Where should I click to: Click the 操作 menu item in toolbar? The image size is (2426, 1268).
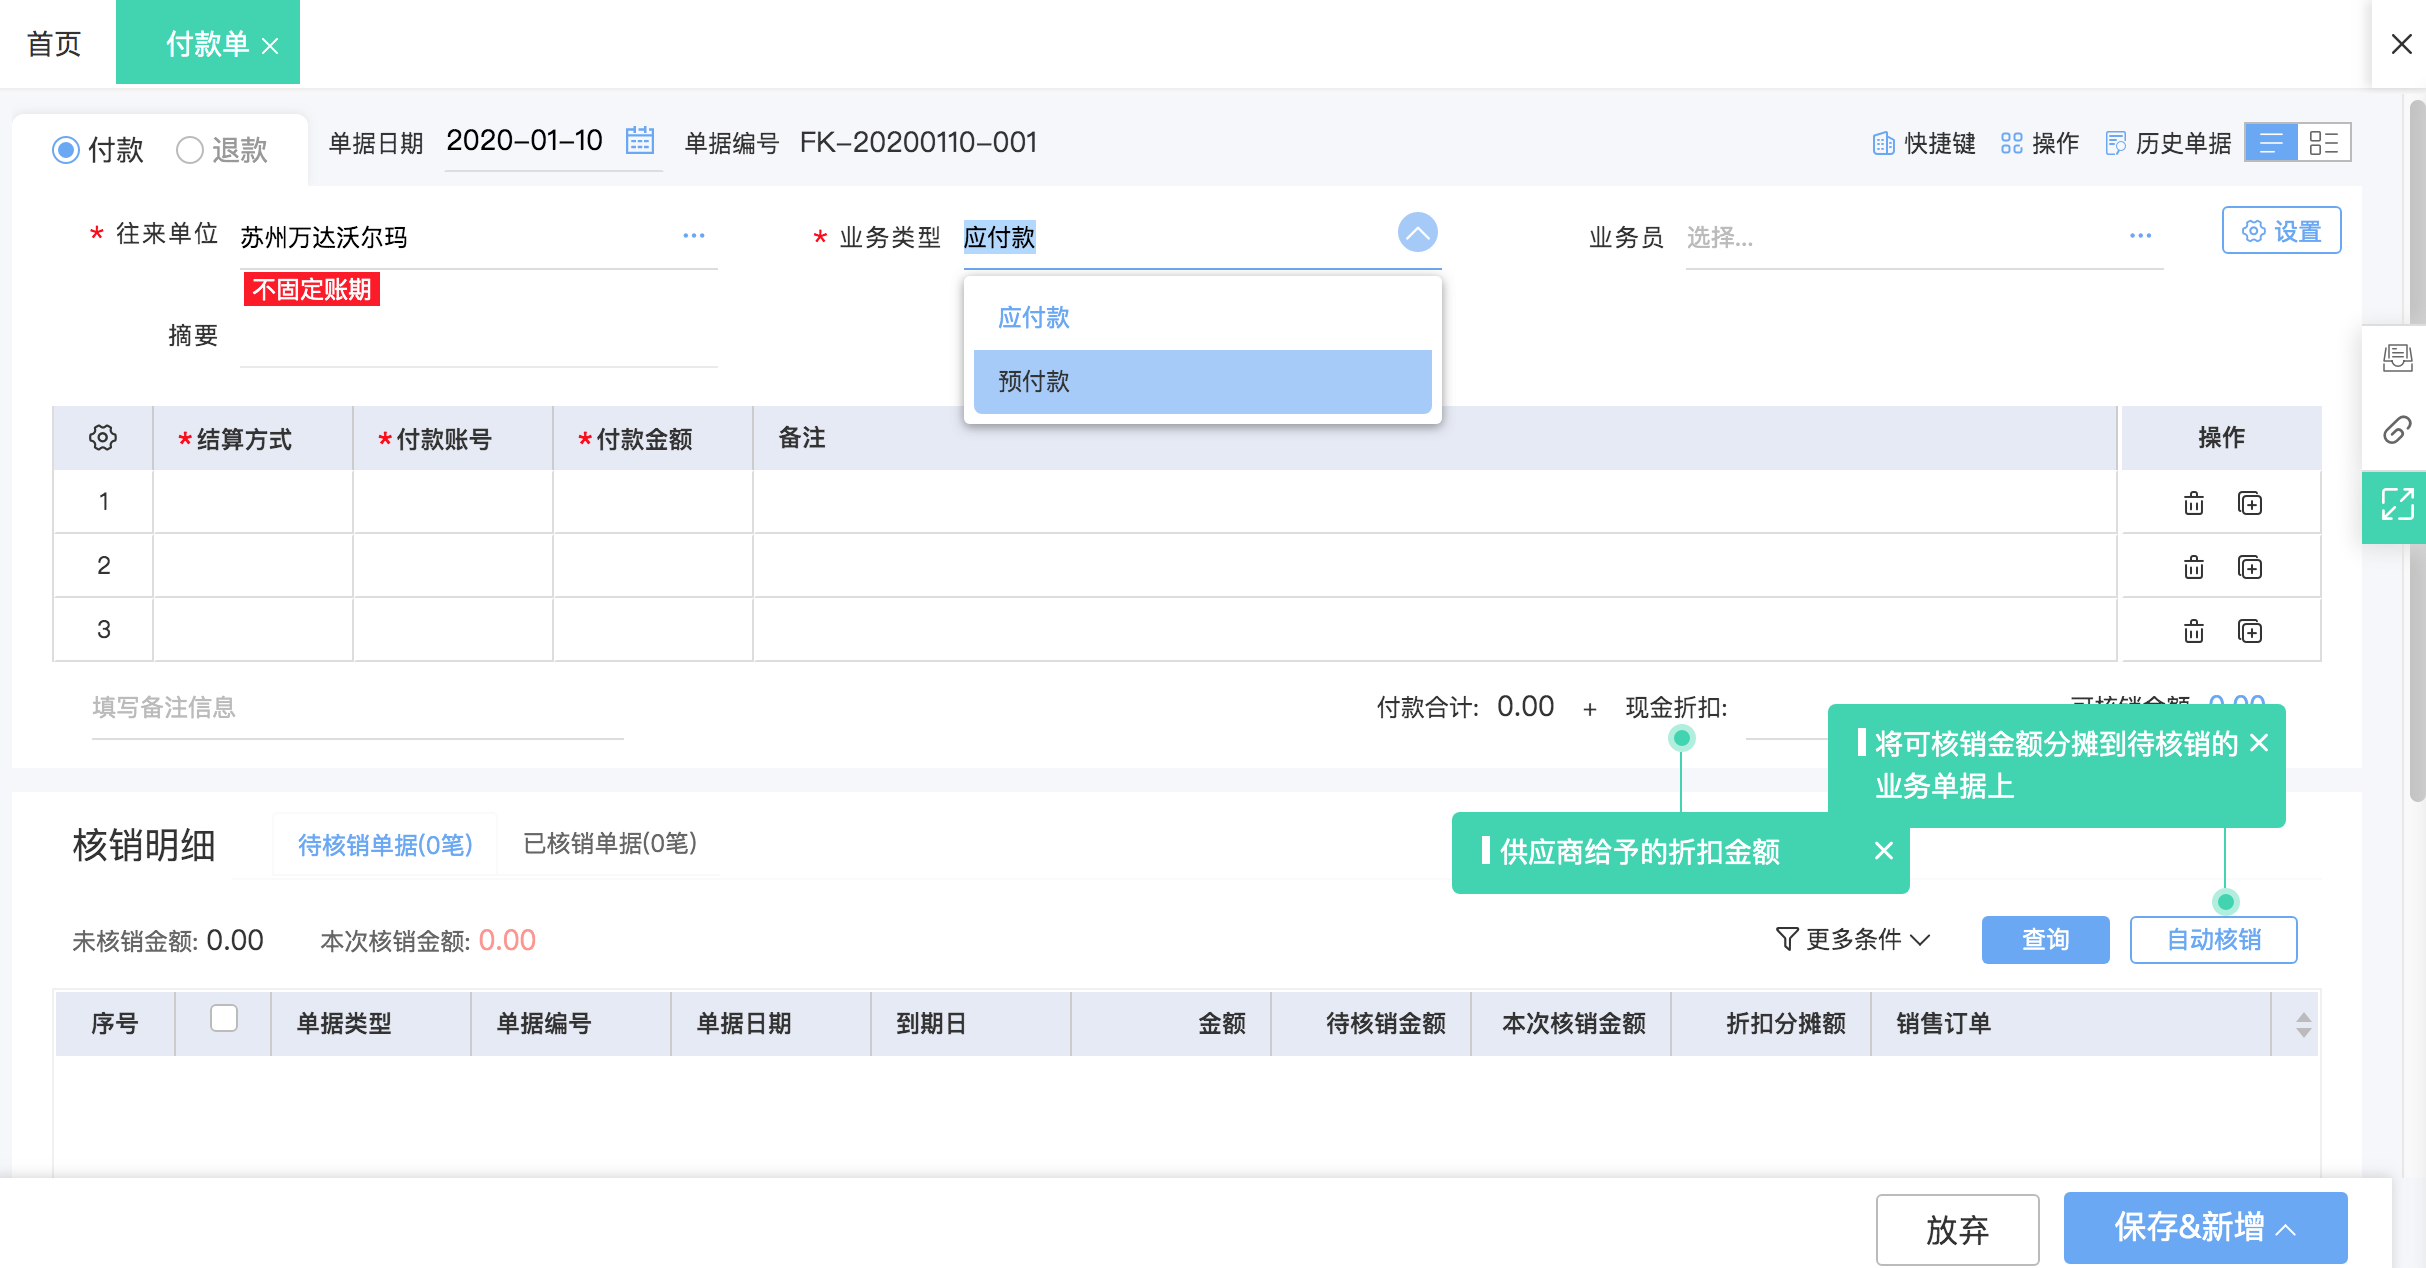coord(2059,143)
